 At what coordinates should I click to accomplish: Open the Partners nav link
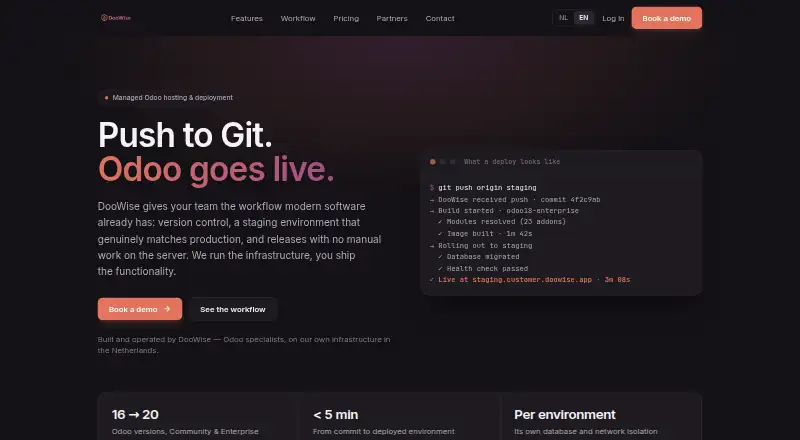point(392,18)
